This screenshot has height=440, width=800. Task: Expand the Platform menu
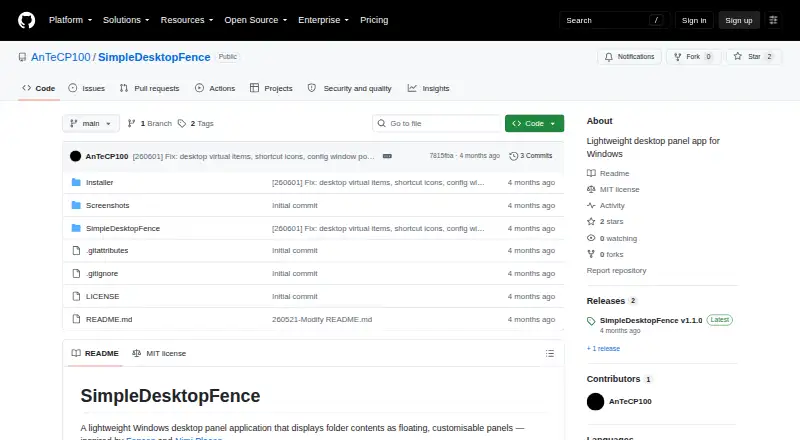point(70,20)
